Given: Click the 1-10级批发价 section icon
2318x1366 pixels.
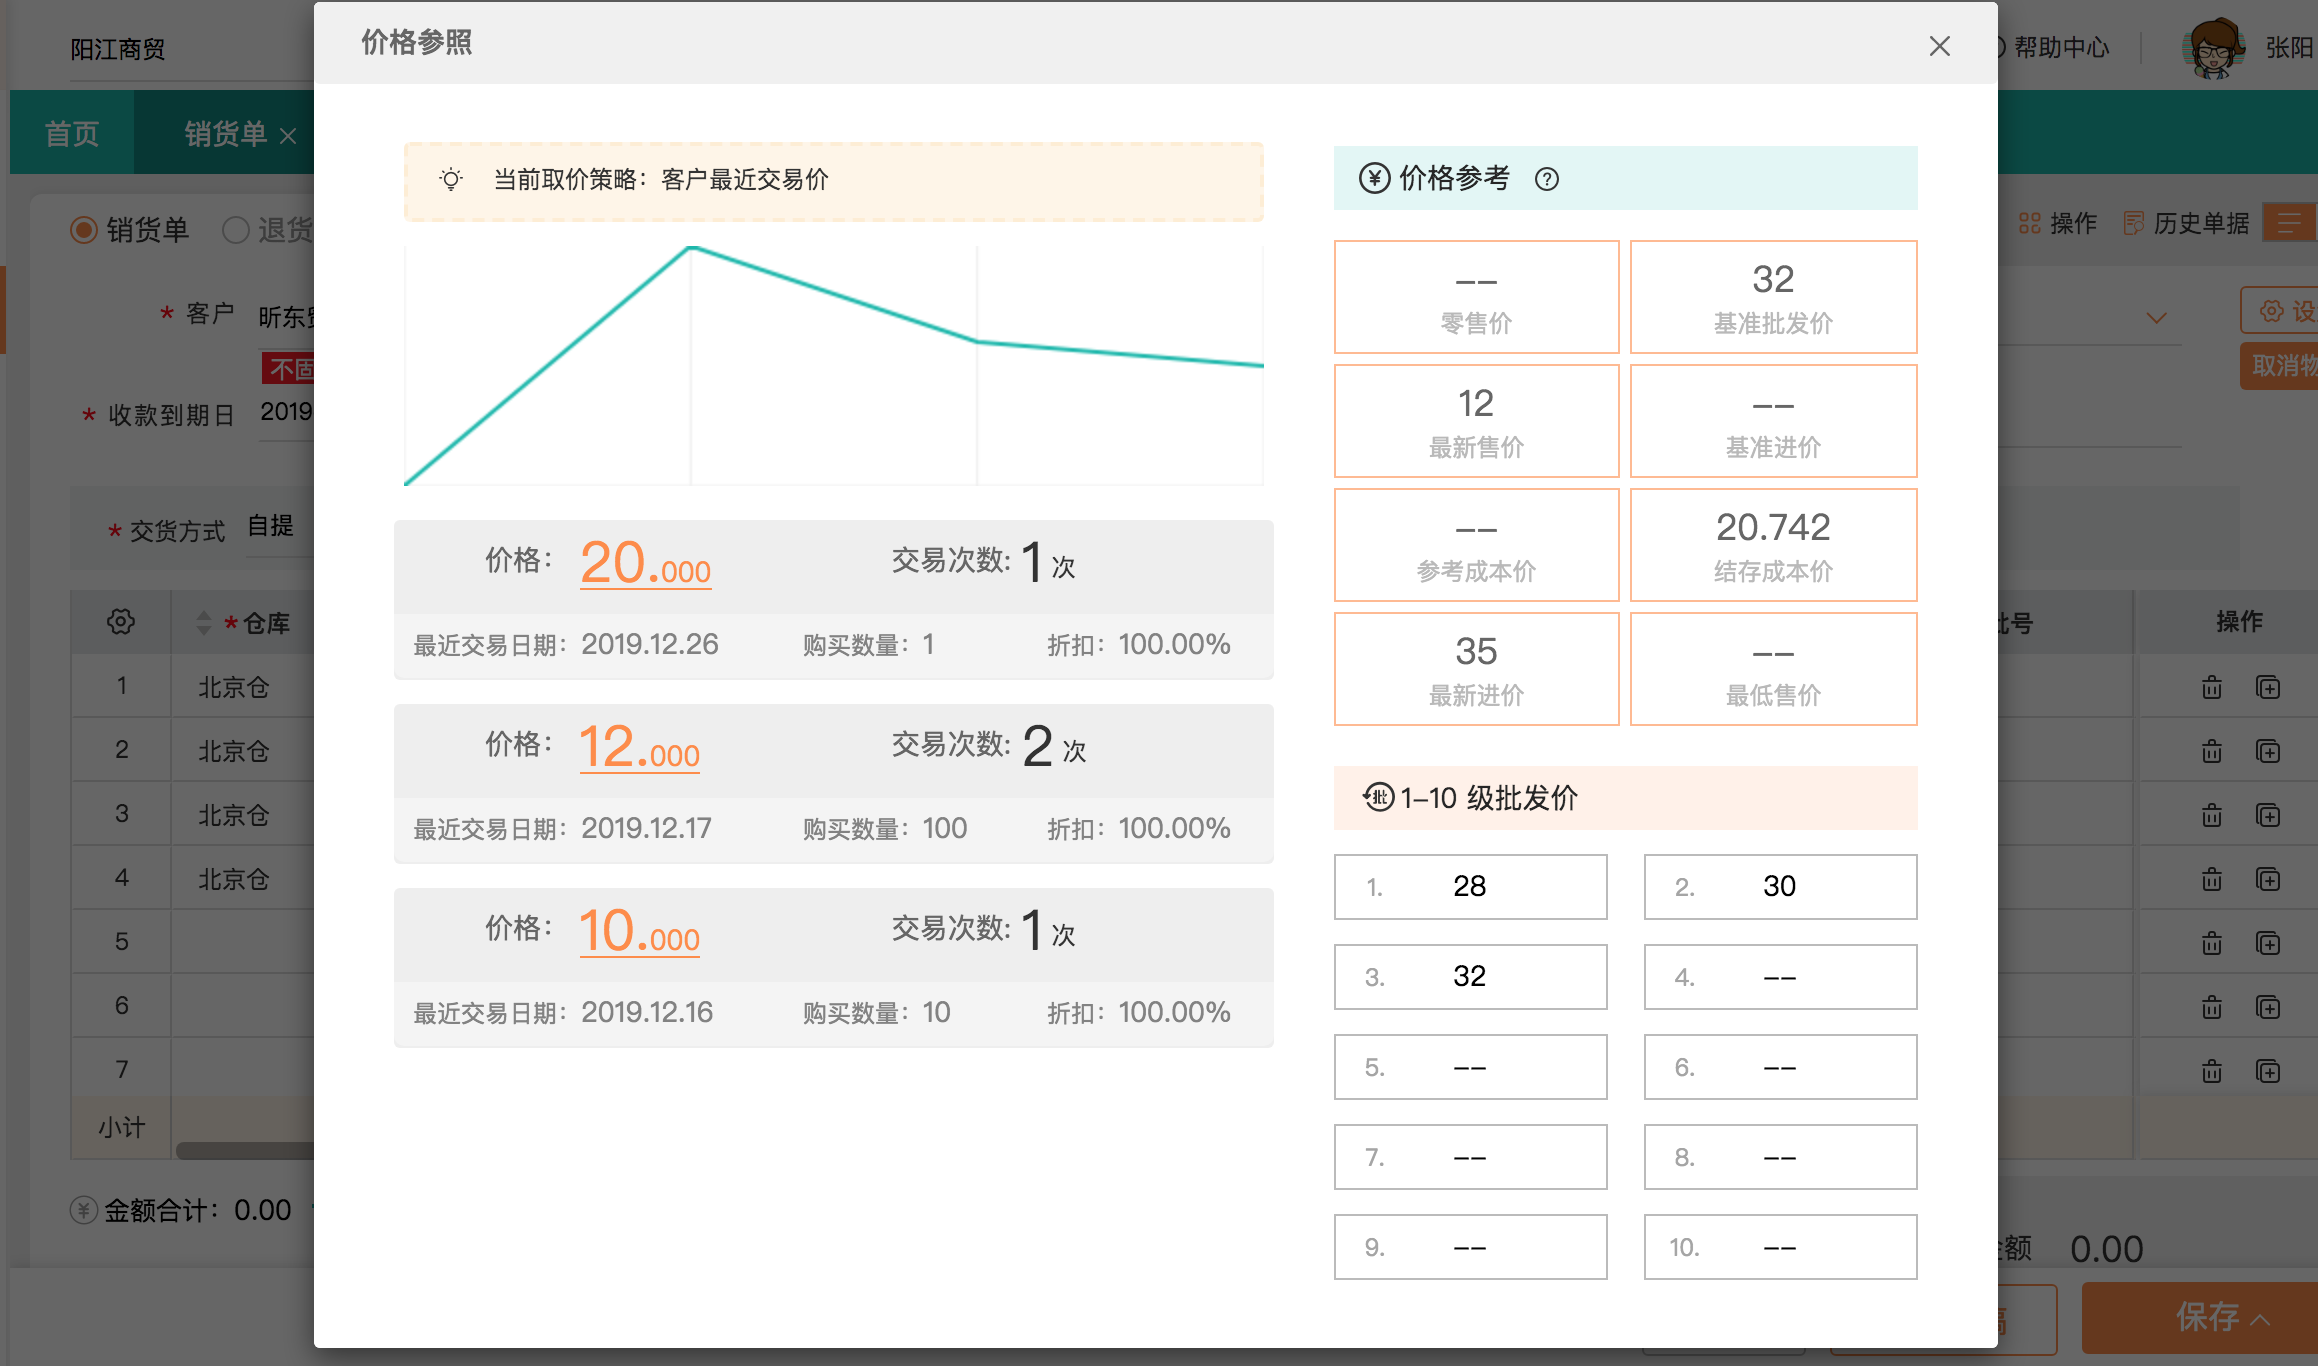Looking at the screenshot, I should [x=1374, y=797].
